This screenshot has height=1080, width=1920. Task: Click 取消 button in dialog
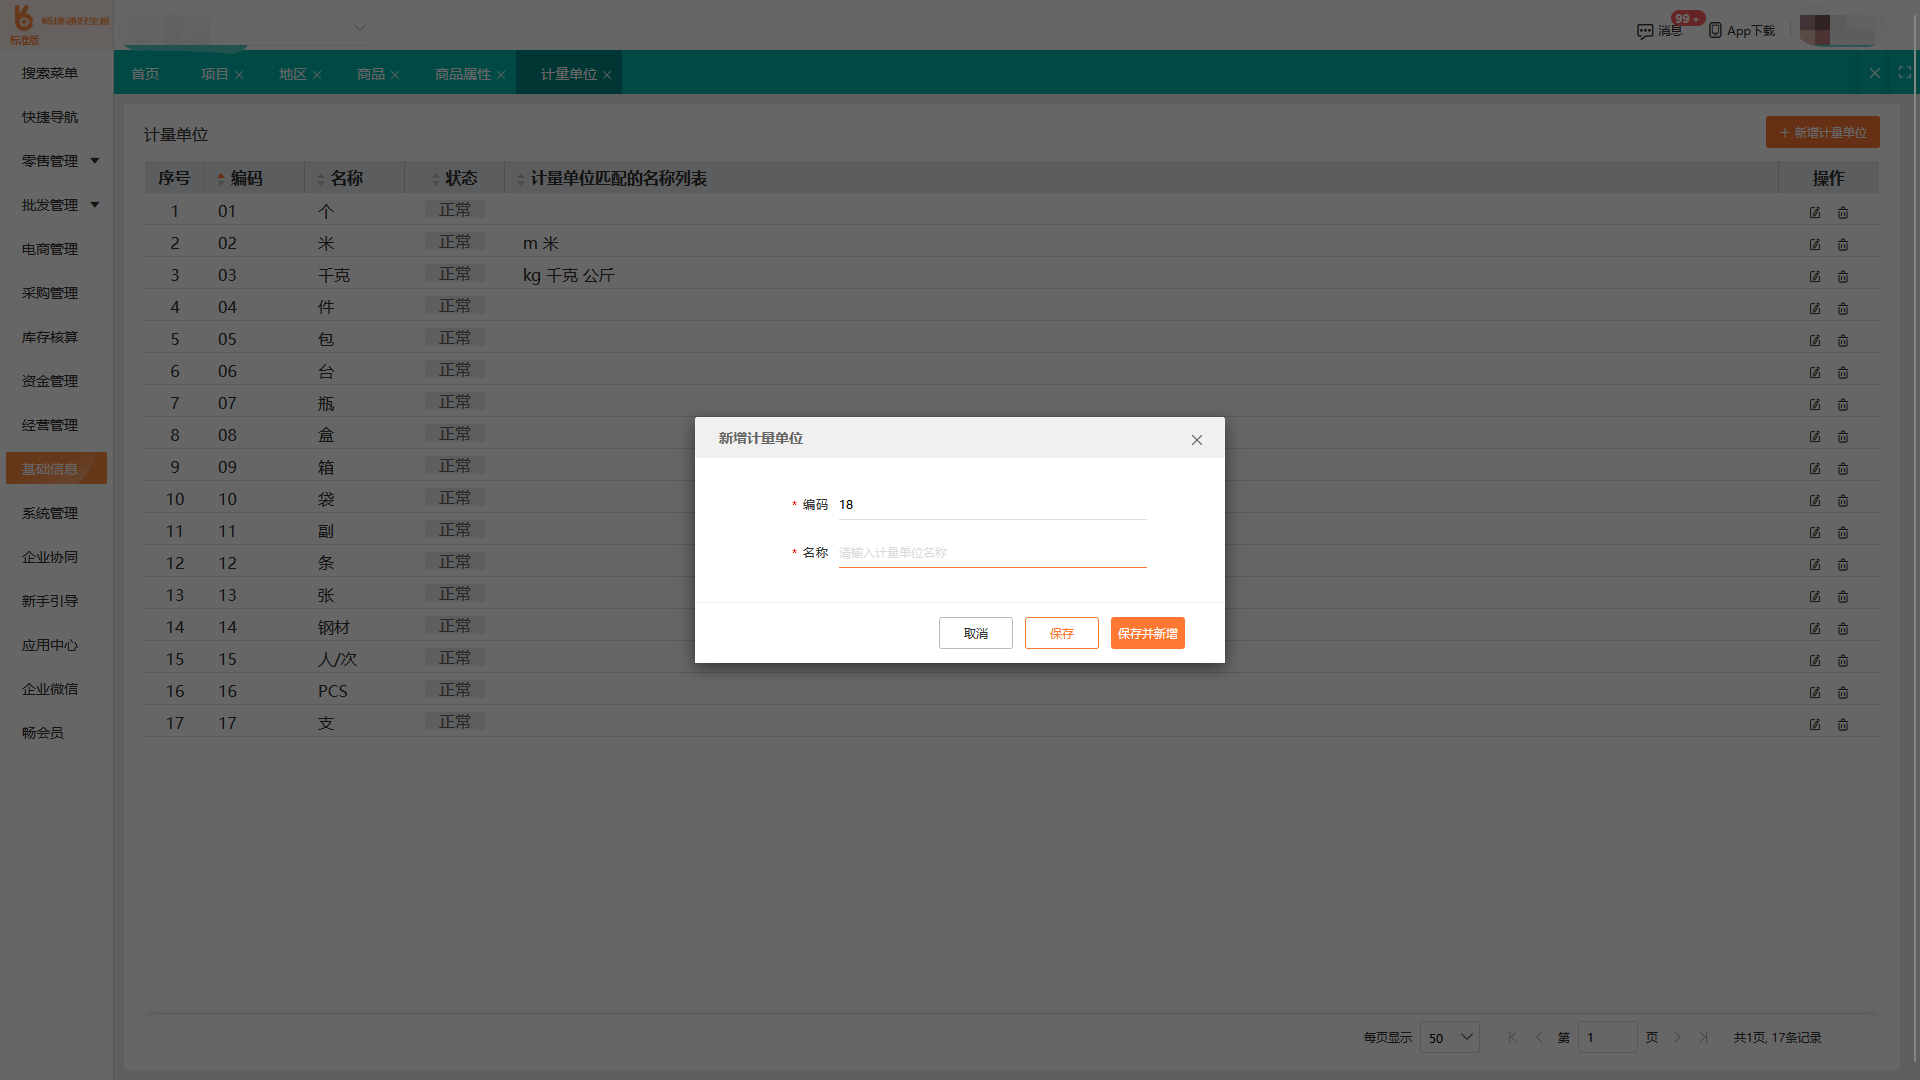coord(976,633)
